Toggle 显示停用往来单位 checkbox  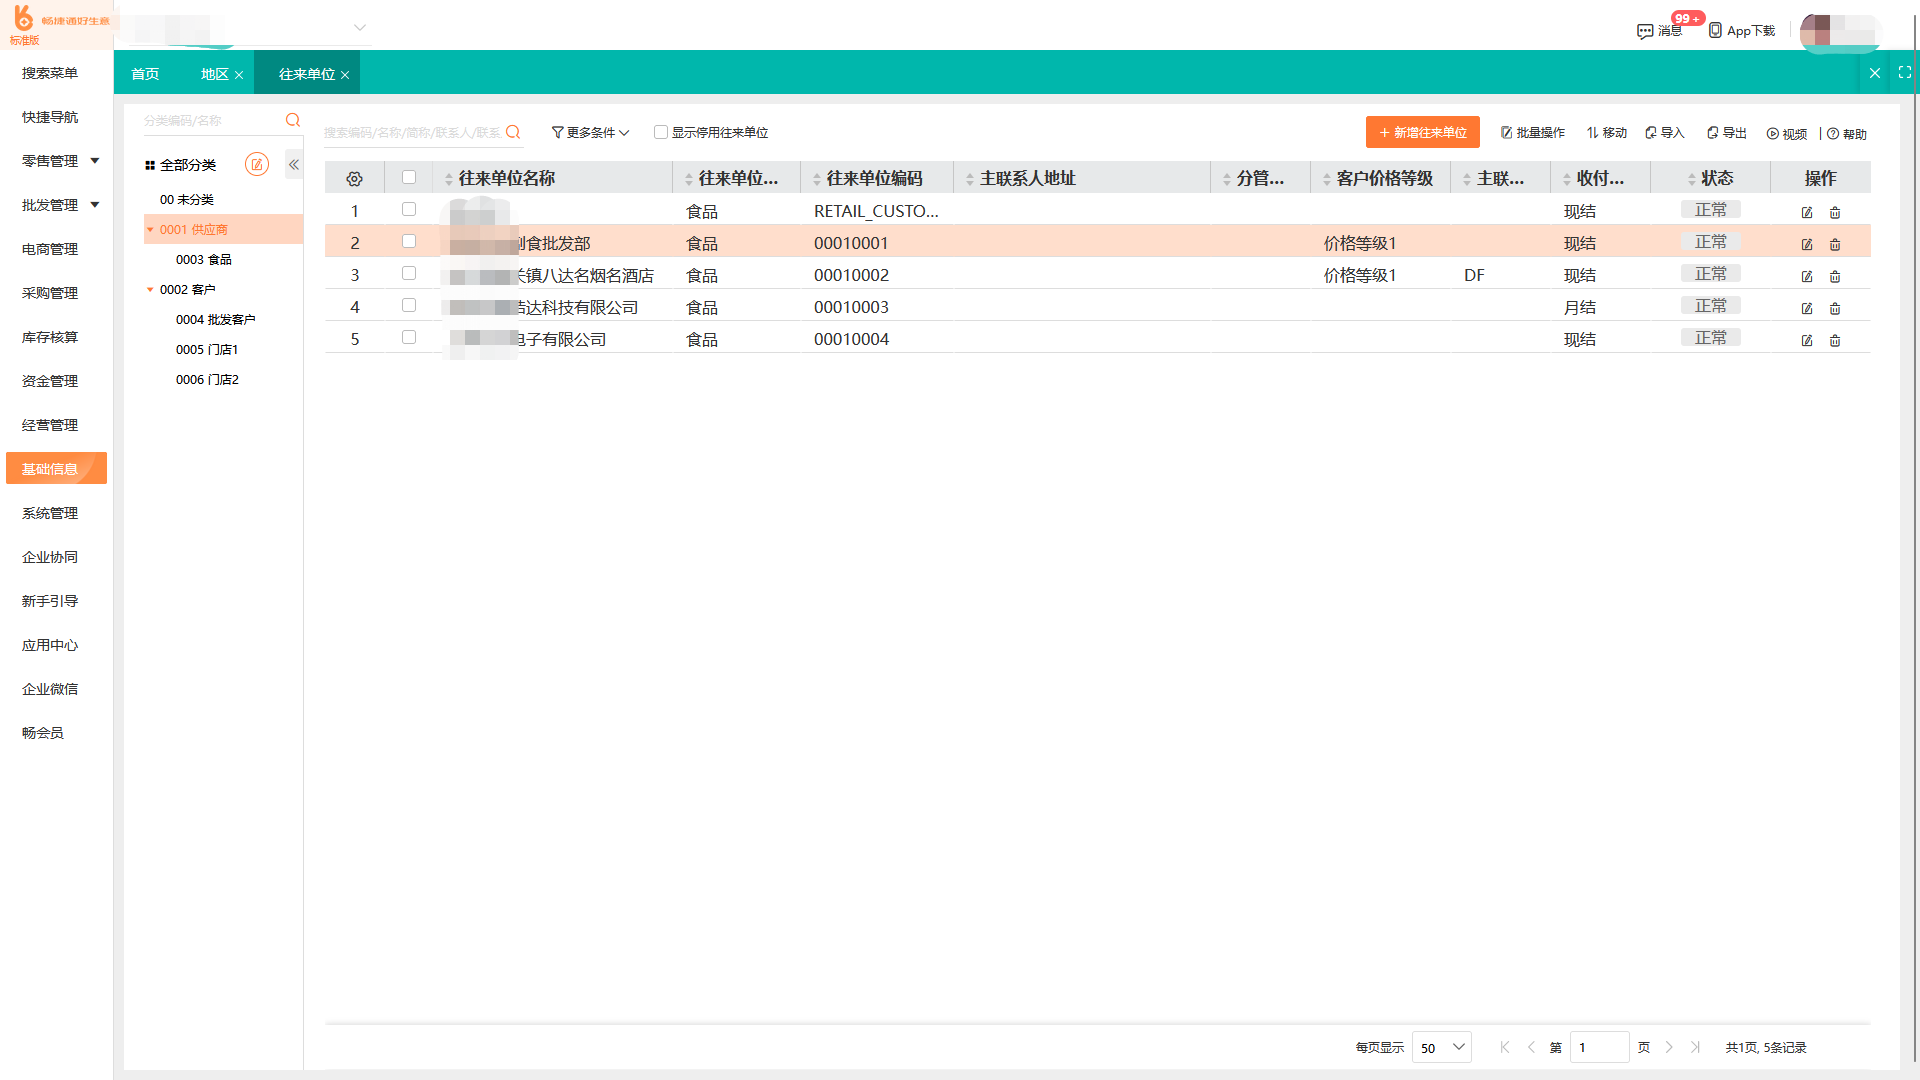pyautogui.click(x=663, y=132)
